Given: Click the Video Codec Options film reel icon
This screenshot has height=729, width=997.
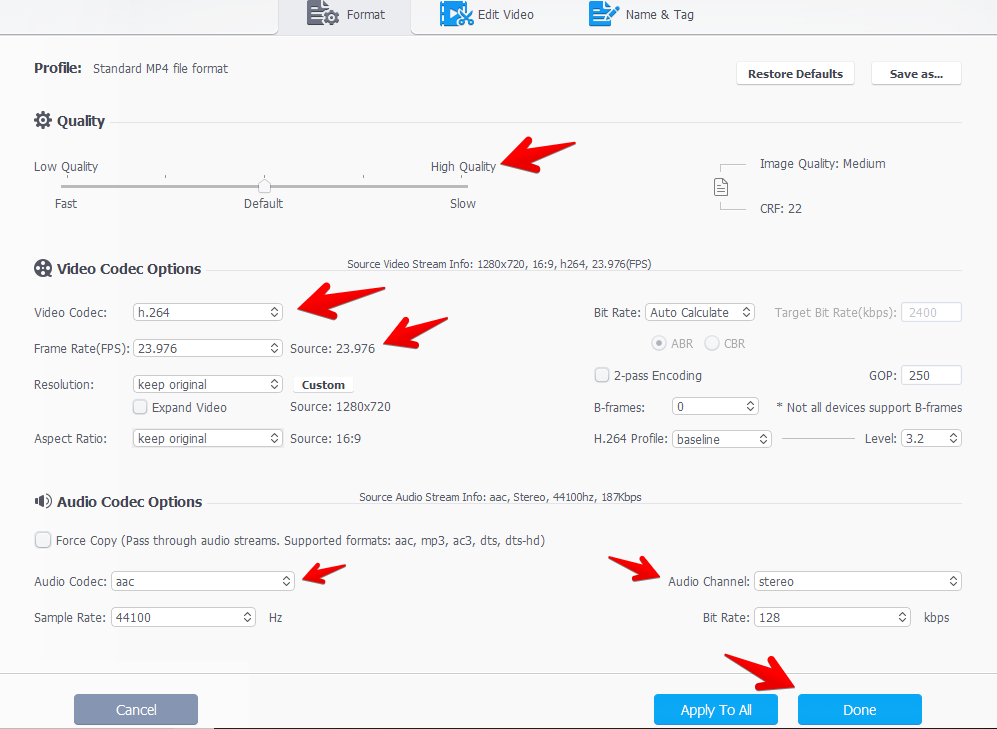Looking at the screenshot, I should pos(43,268).
